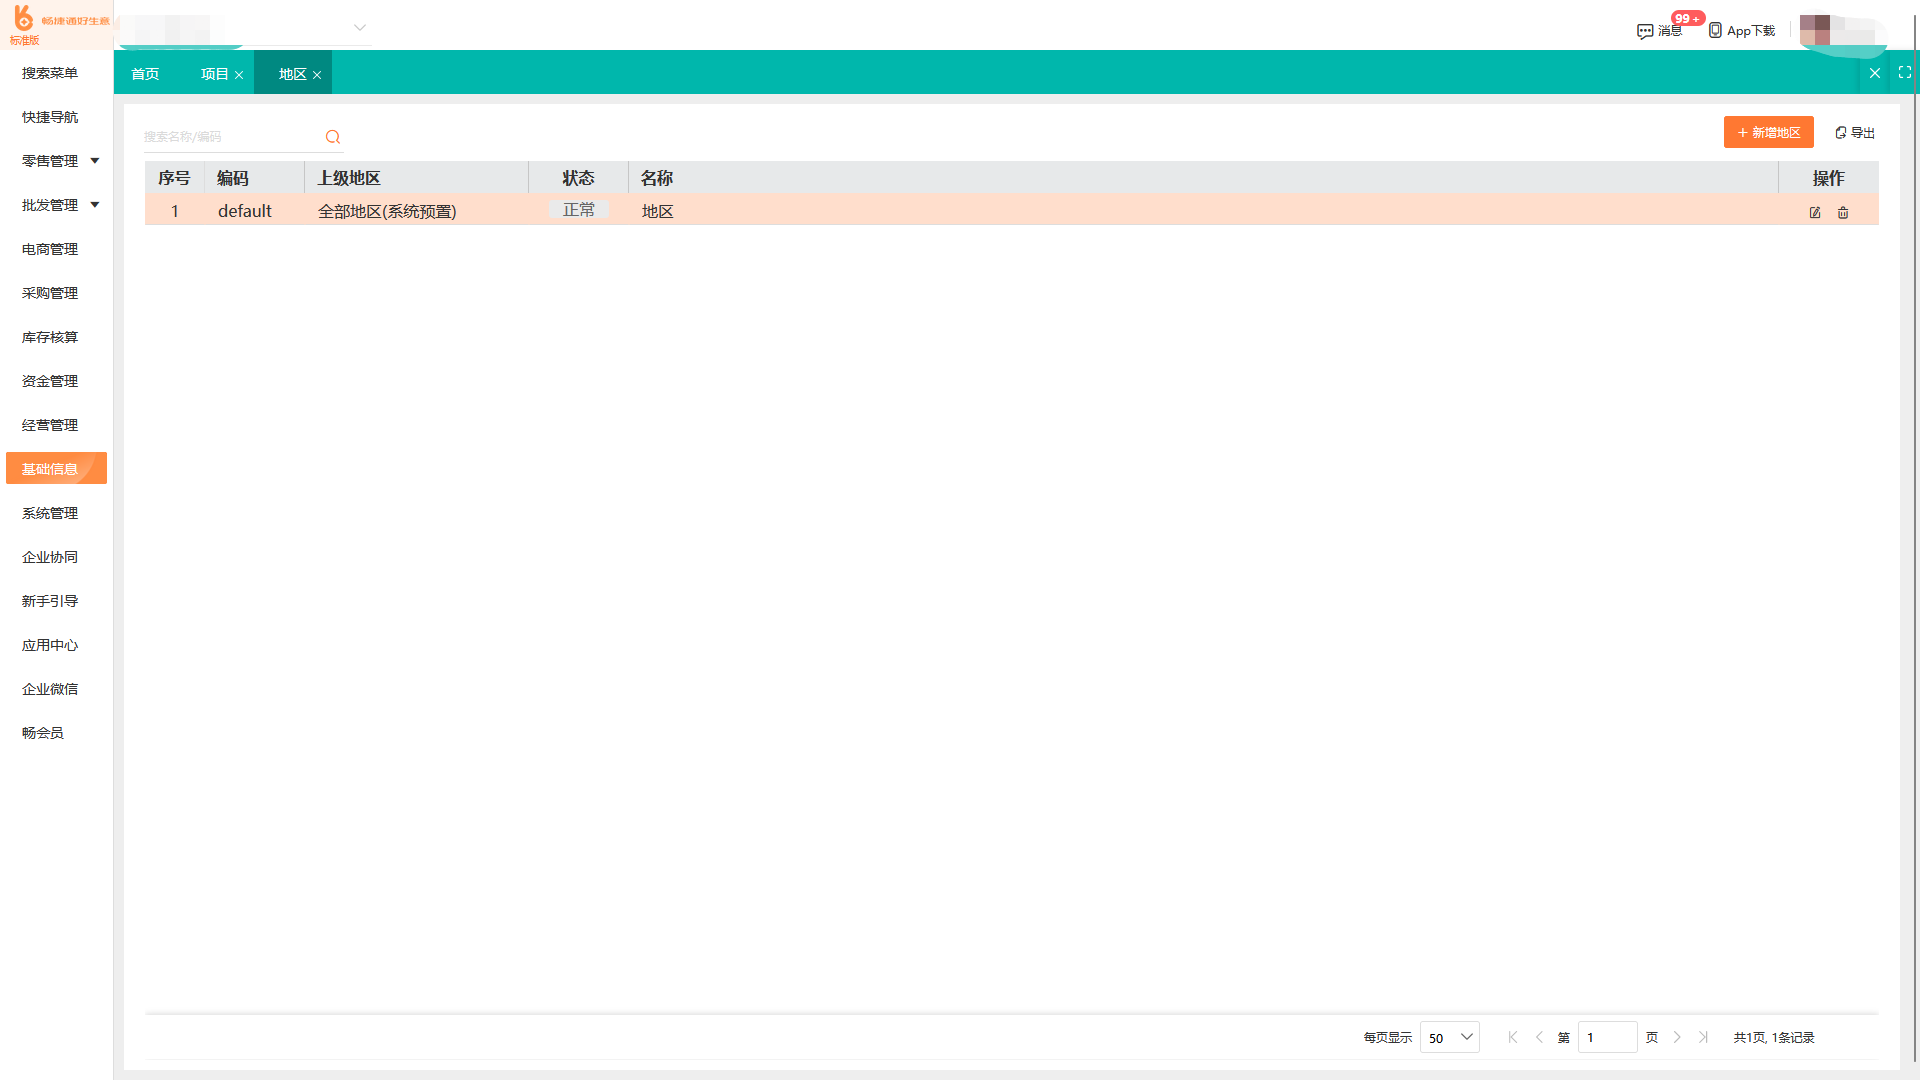
Task: Click the user avatar icon top right
Action: [1817, 29]
